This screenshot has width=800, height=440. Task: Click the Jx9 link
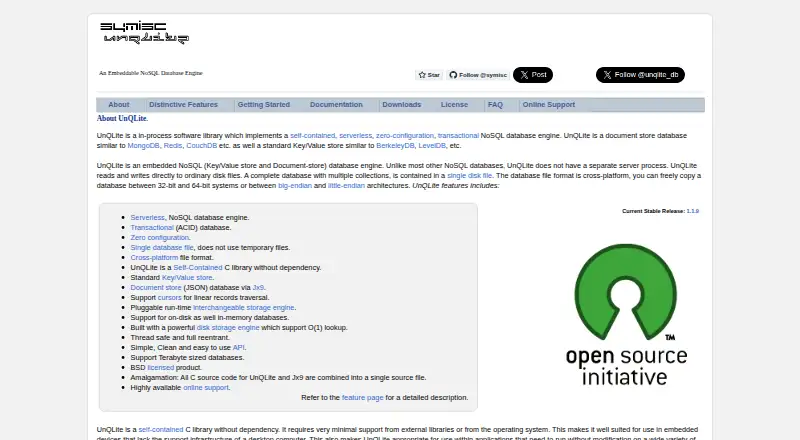pos(258,288)
